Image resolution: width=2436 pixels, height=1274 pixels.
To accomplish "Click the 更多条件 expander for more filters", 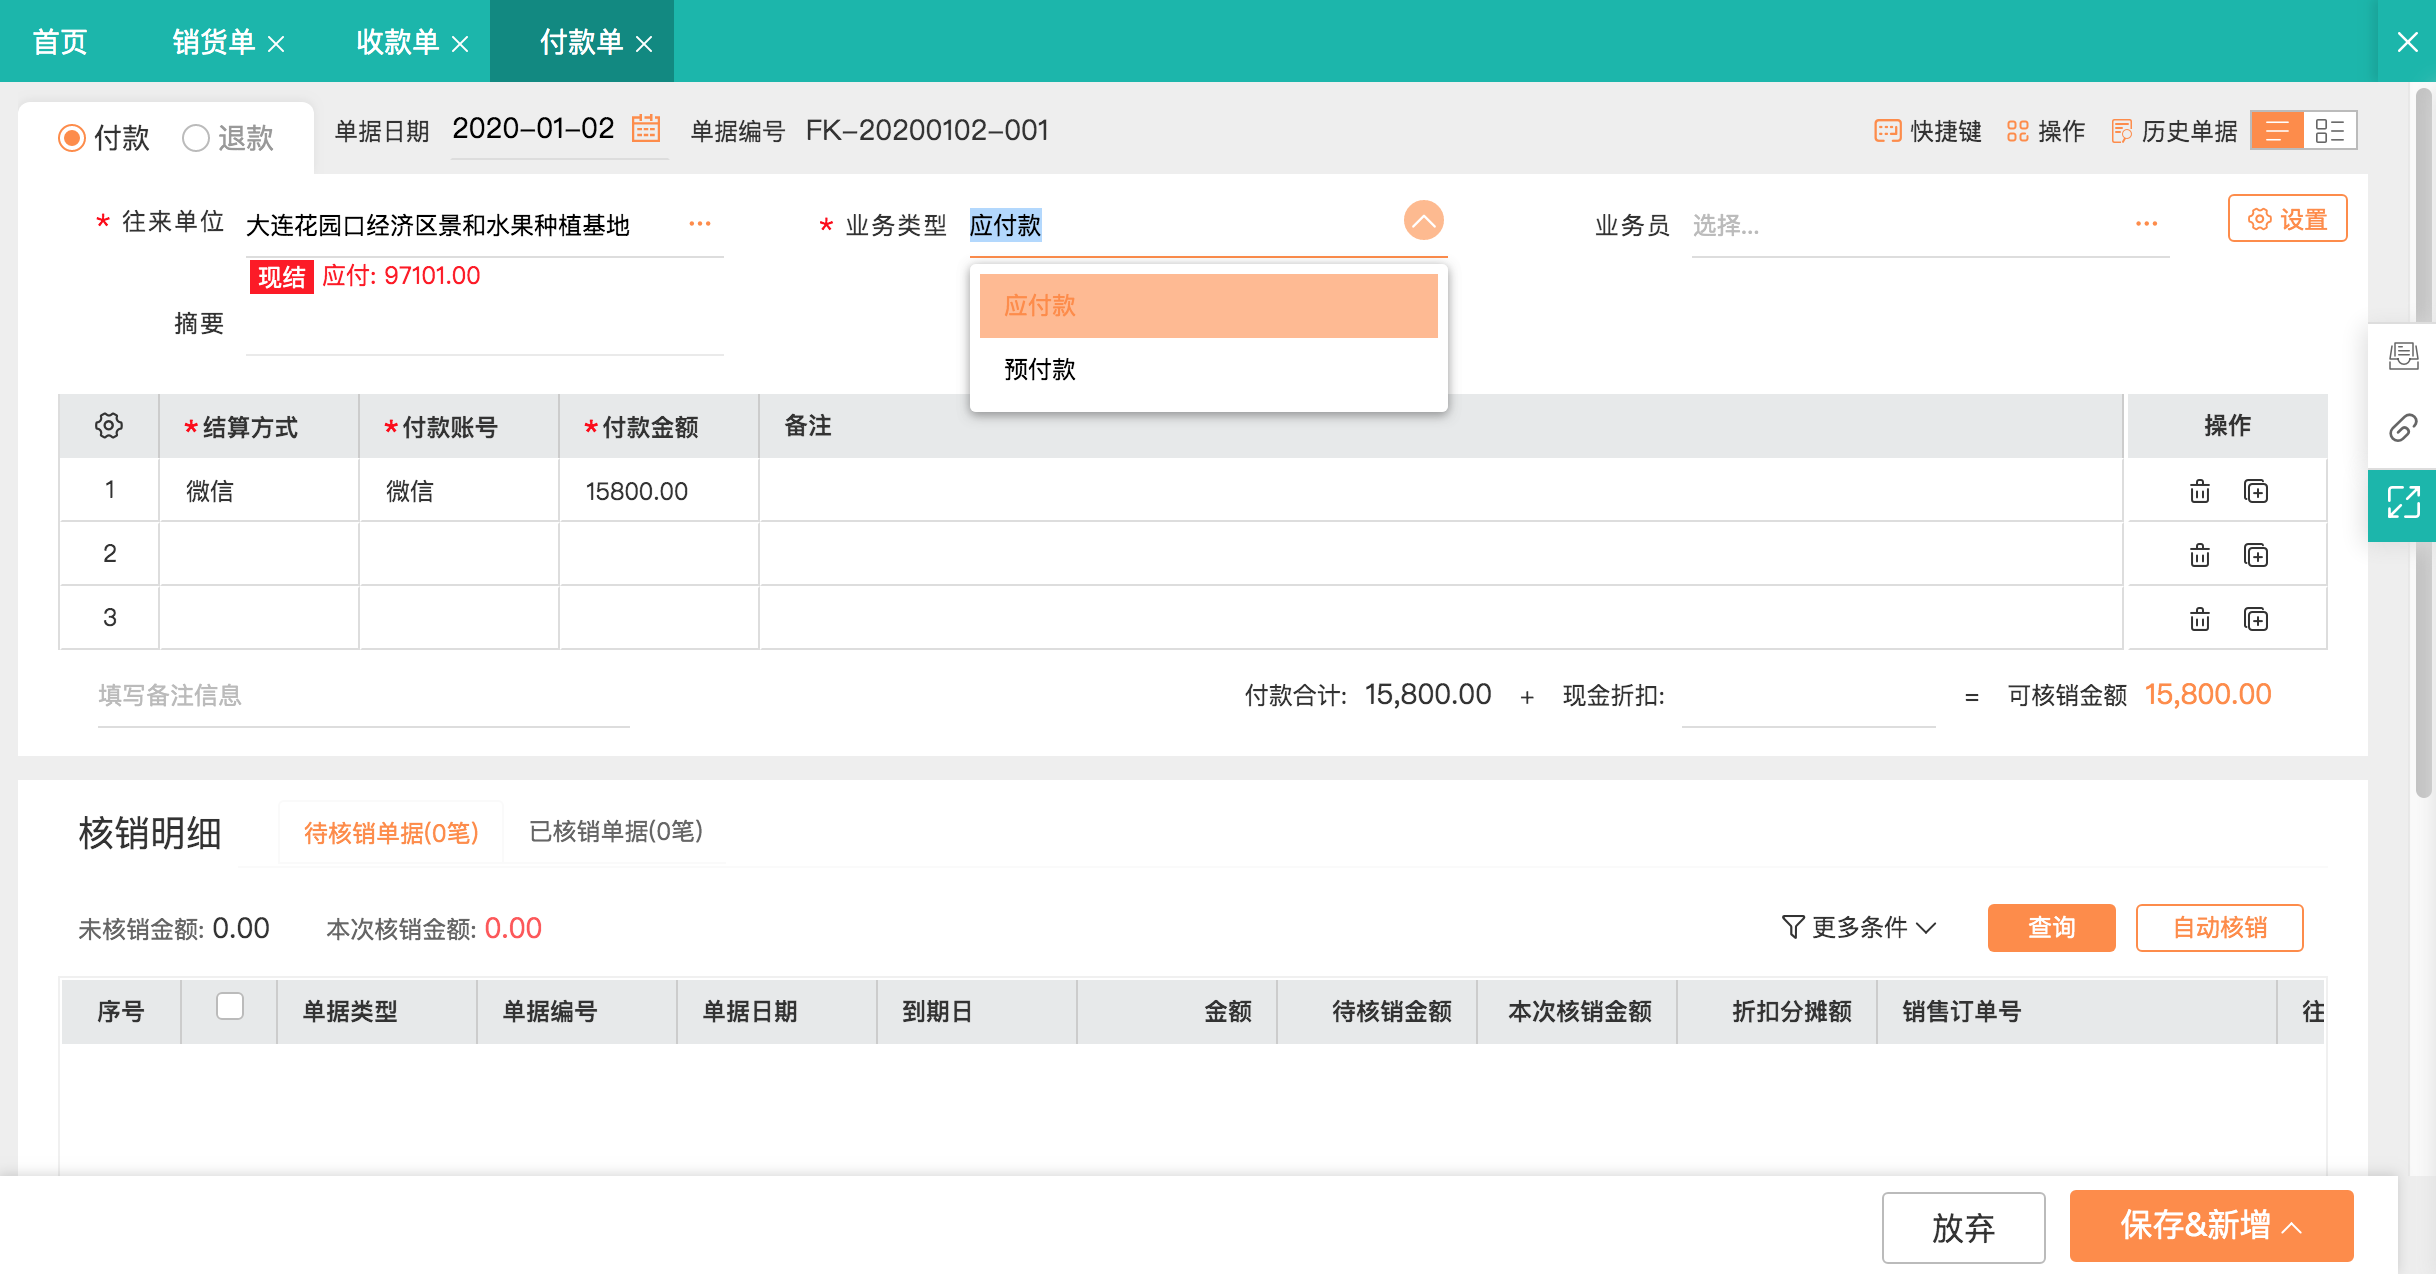I will coord(1861,928).
